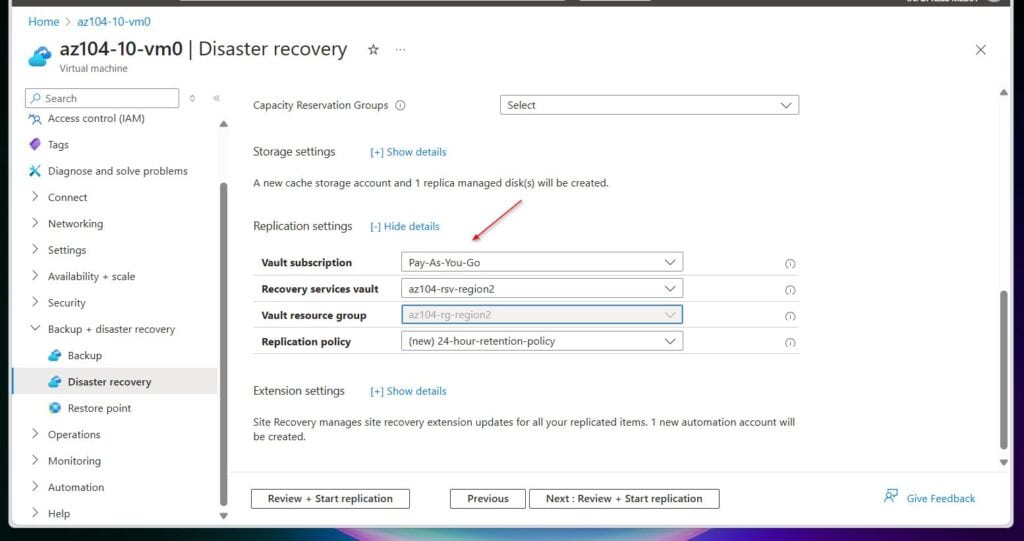The width and height of the screenshot is (1024, 541).
Task: Click the Access control (IAM) icon
Action: [x=35, y=119]
